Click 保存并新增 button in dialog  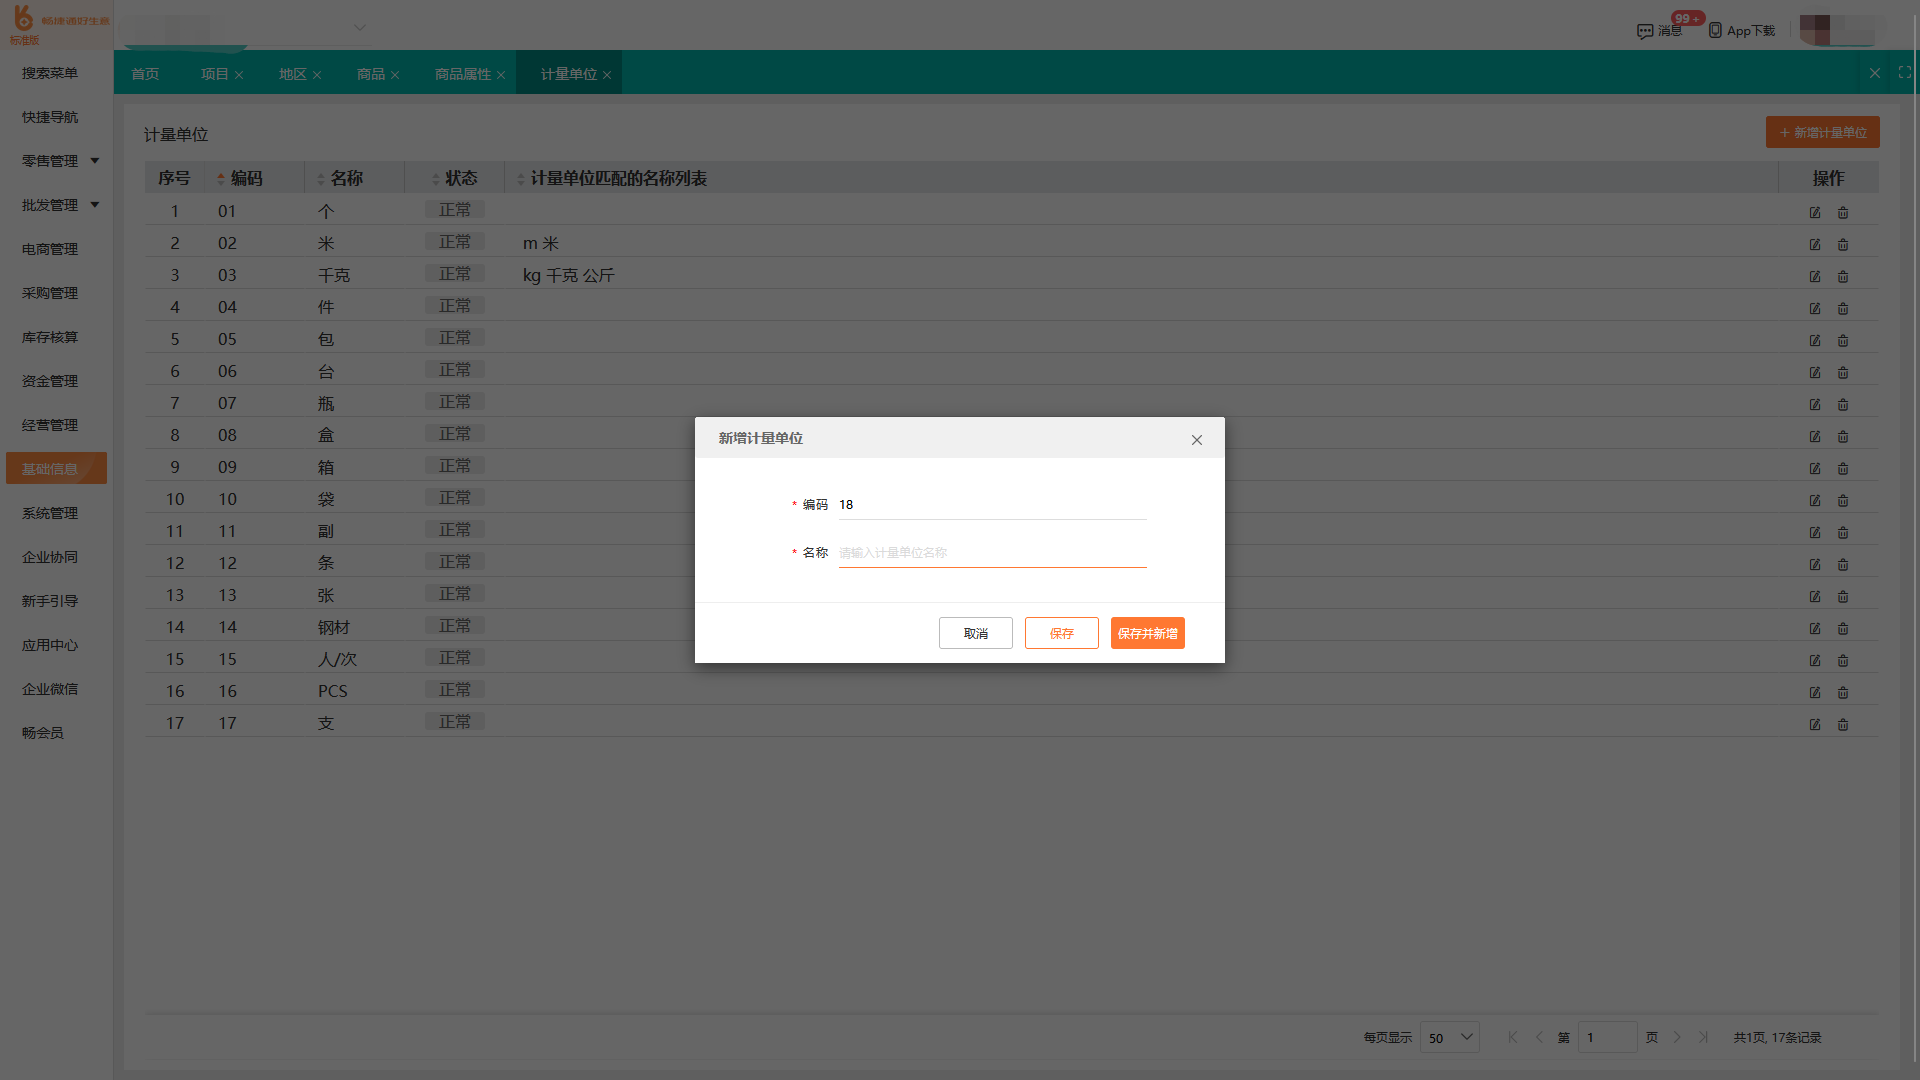[1147, 633]
